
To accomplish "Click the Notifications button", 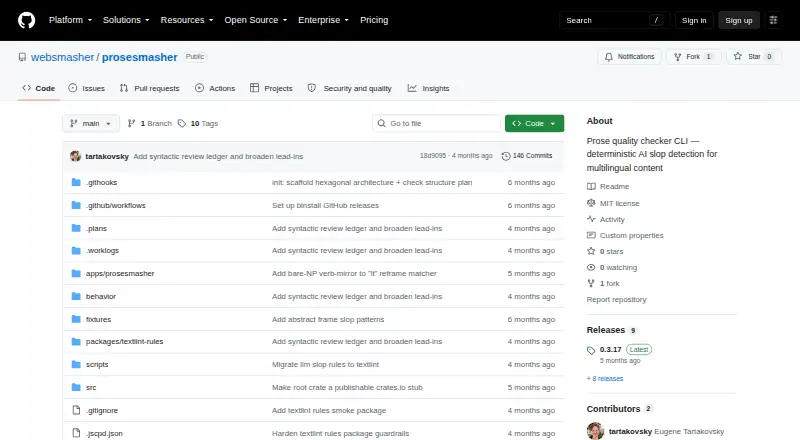I will click(x=630, y=57).
